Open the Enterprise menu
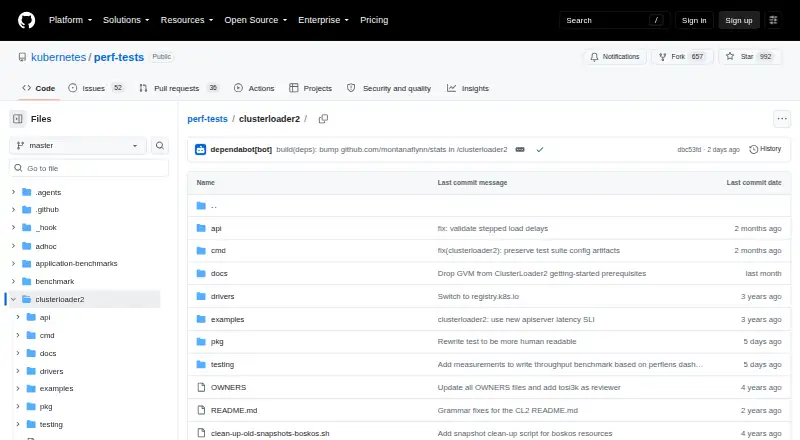800x440 pixels. 323,20
